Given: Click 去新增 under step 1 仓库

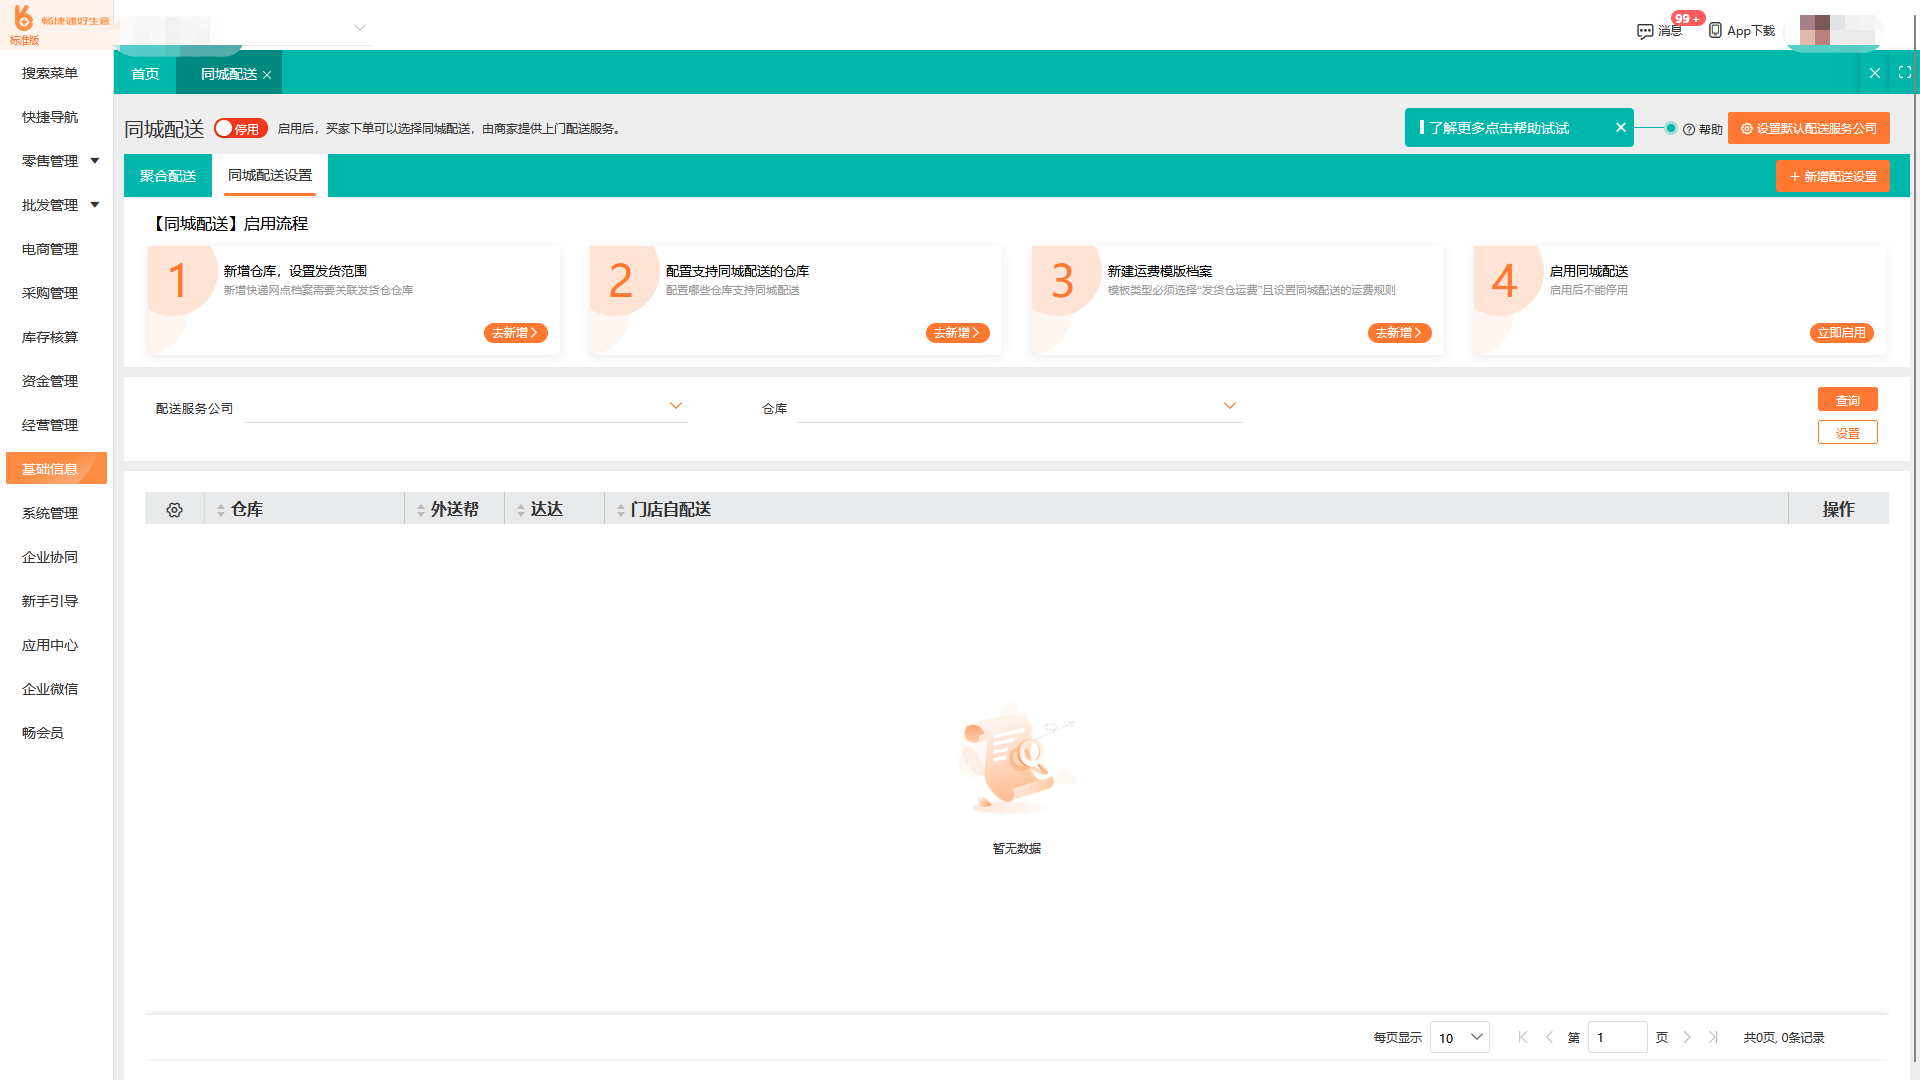Looking at the screenshot, I should point(514,332).
